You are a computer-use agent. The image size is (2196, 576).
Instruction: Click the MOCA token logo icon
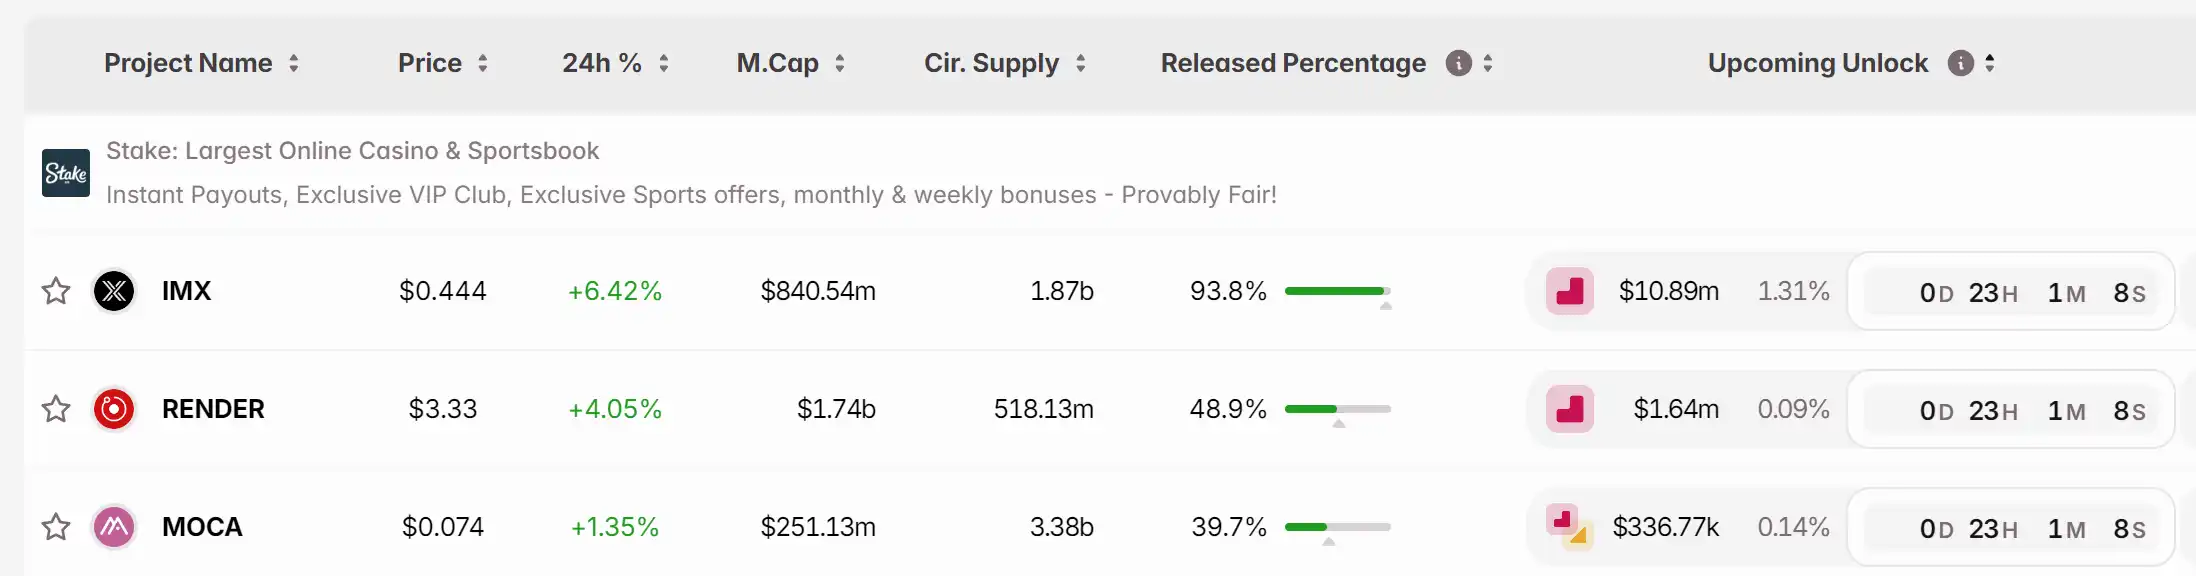[114, 527]
